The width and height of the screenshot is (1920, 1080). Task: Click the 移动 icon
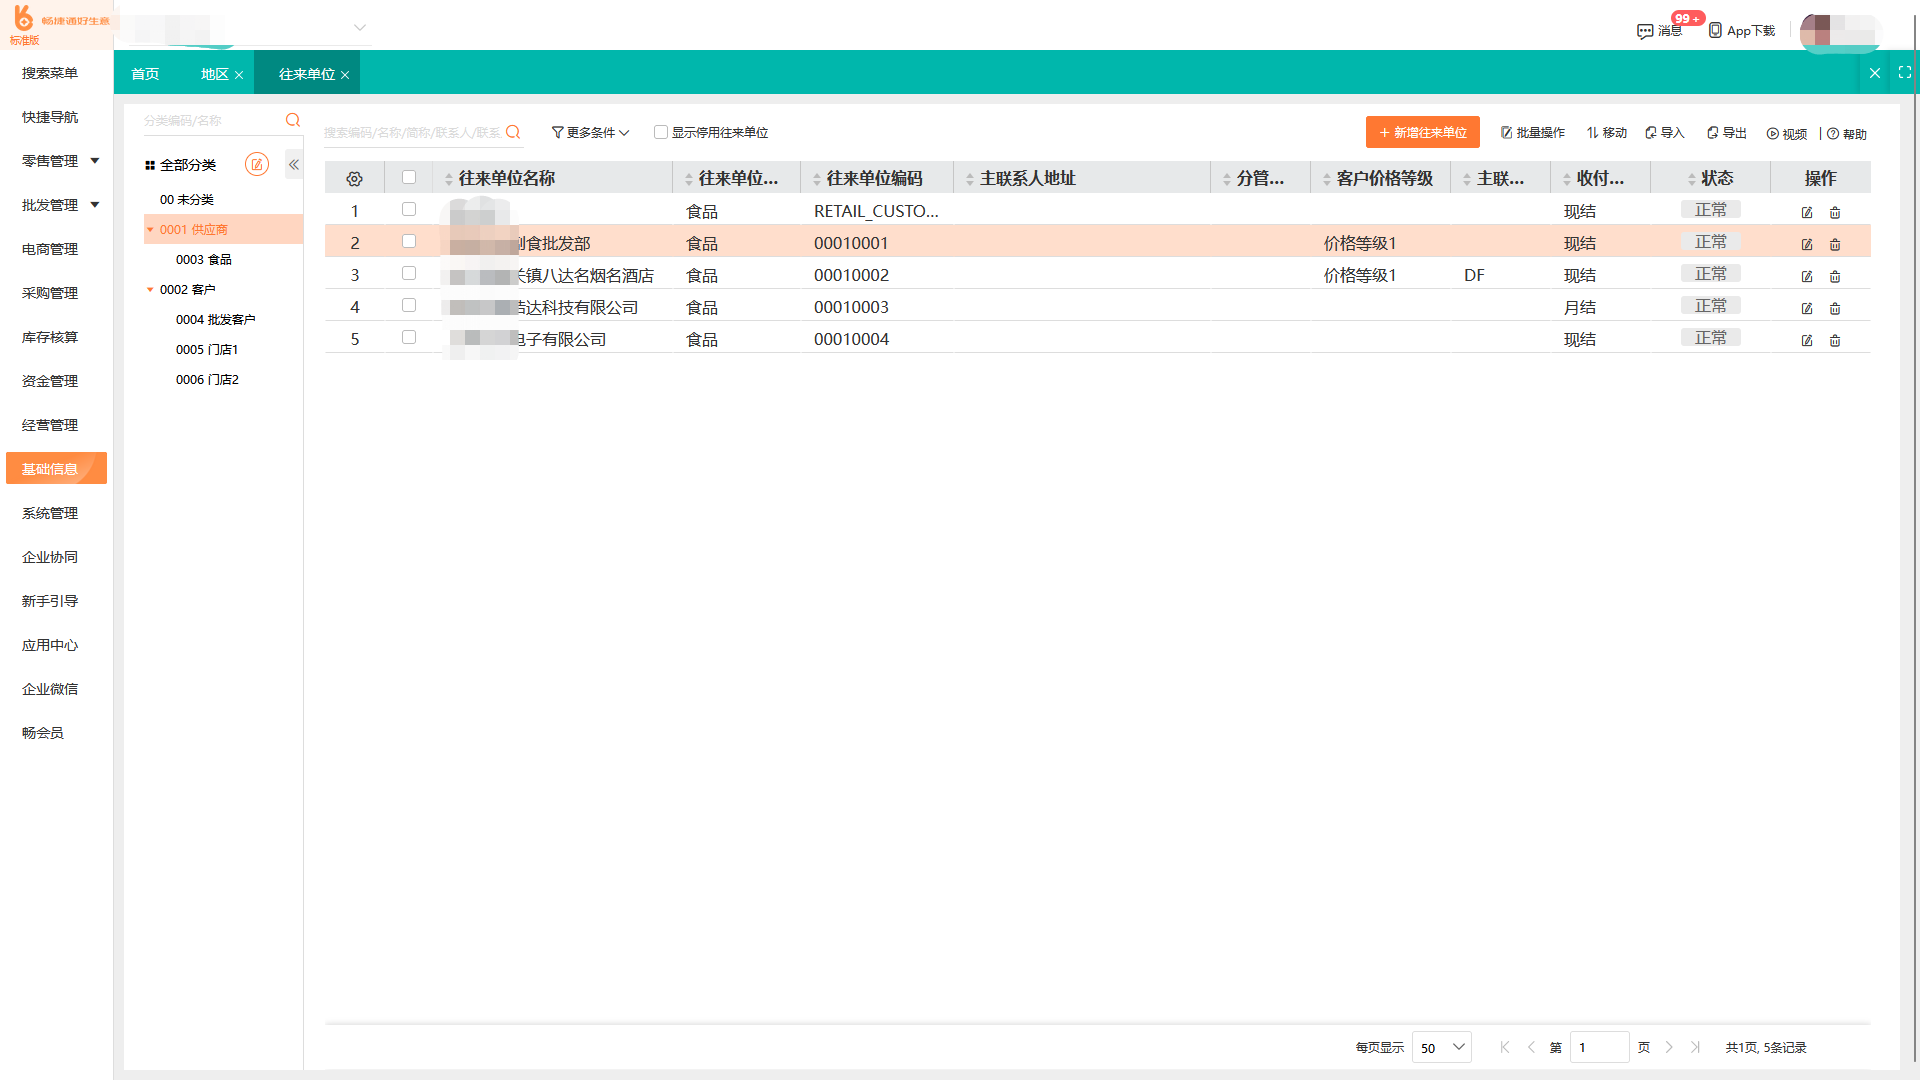click(1590, 131)
